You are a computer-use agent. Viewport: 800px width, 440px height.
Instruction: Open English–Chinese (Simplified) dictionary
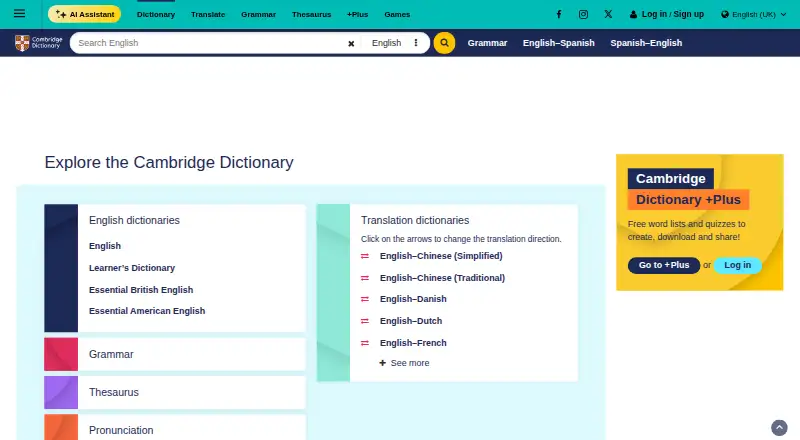[x=441, y=256]
